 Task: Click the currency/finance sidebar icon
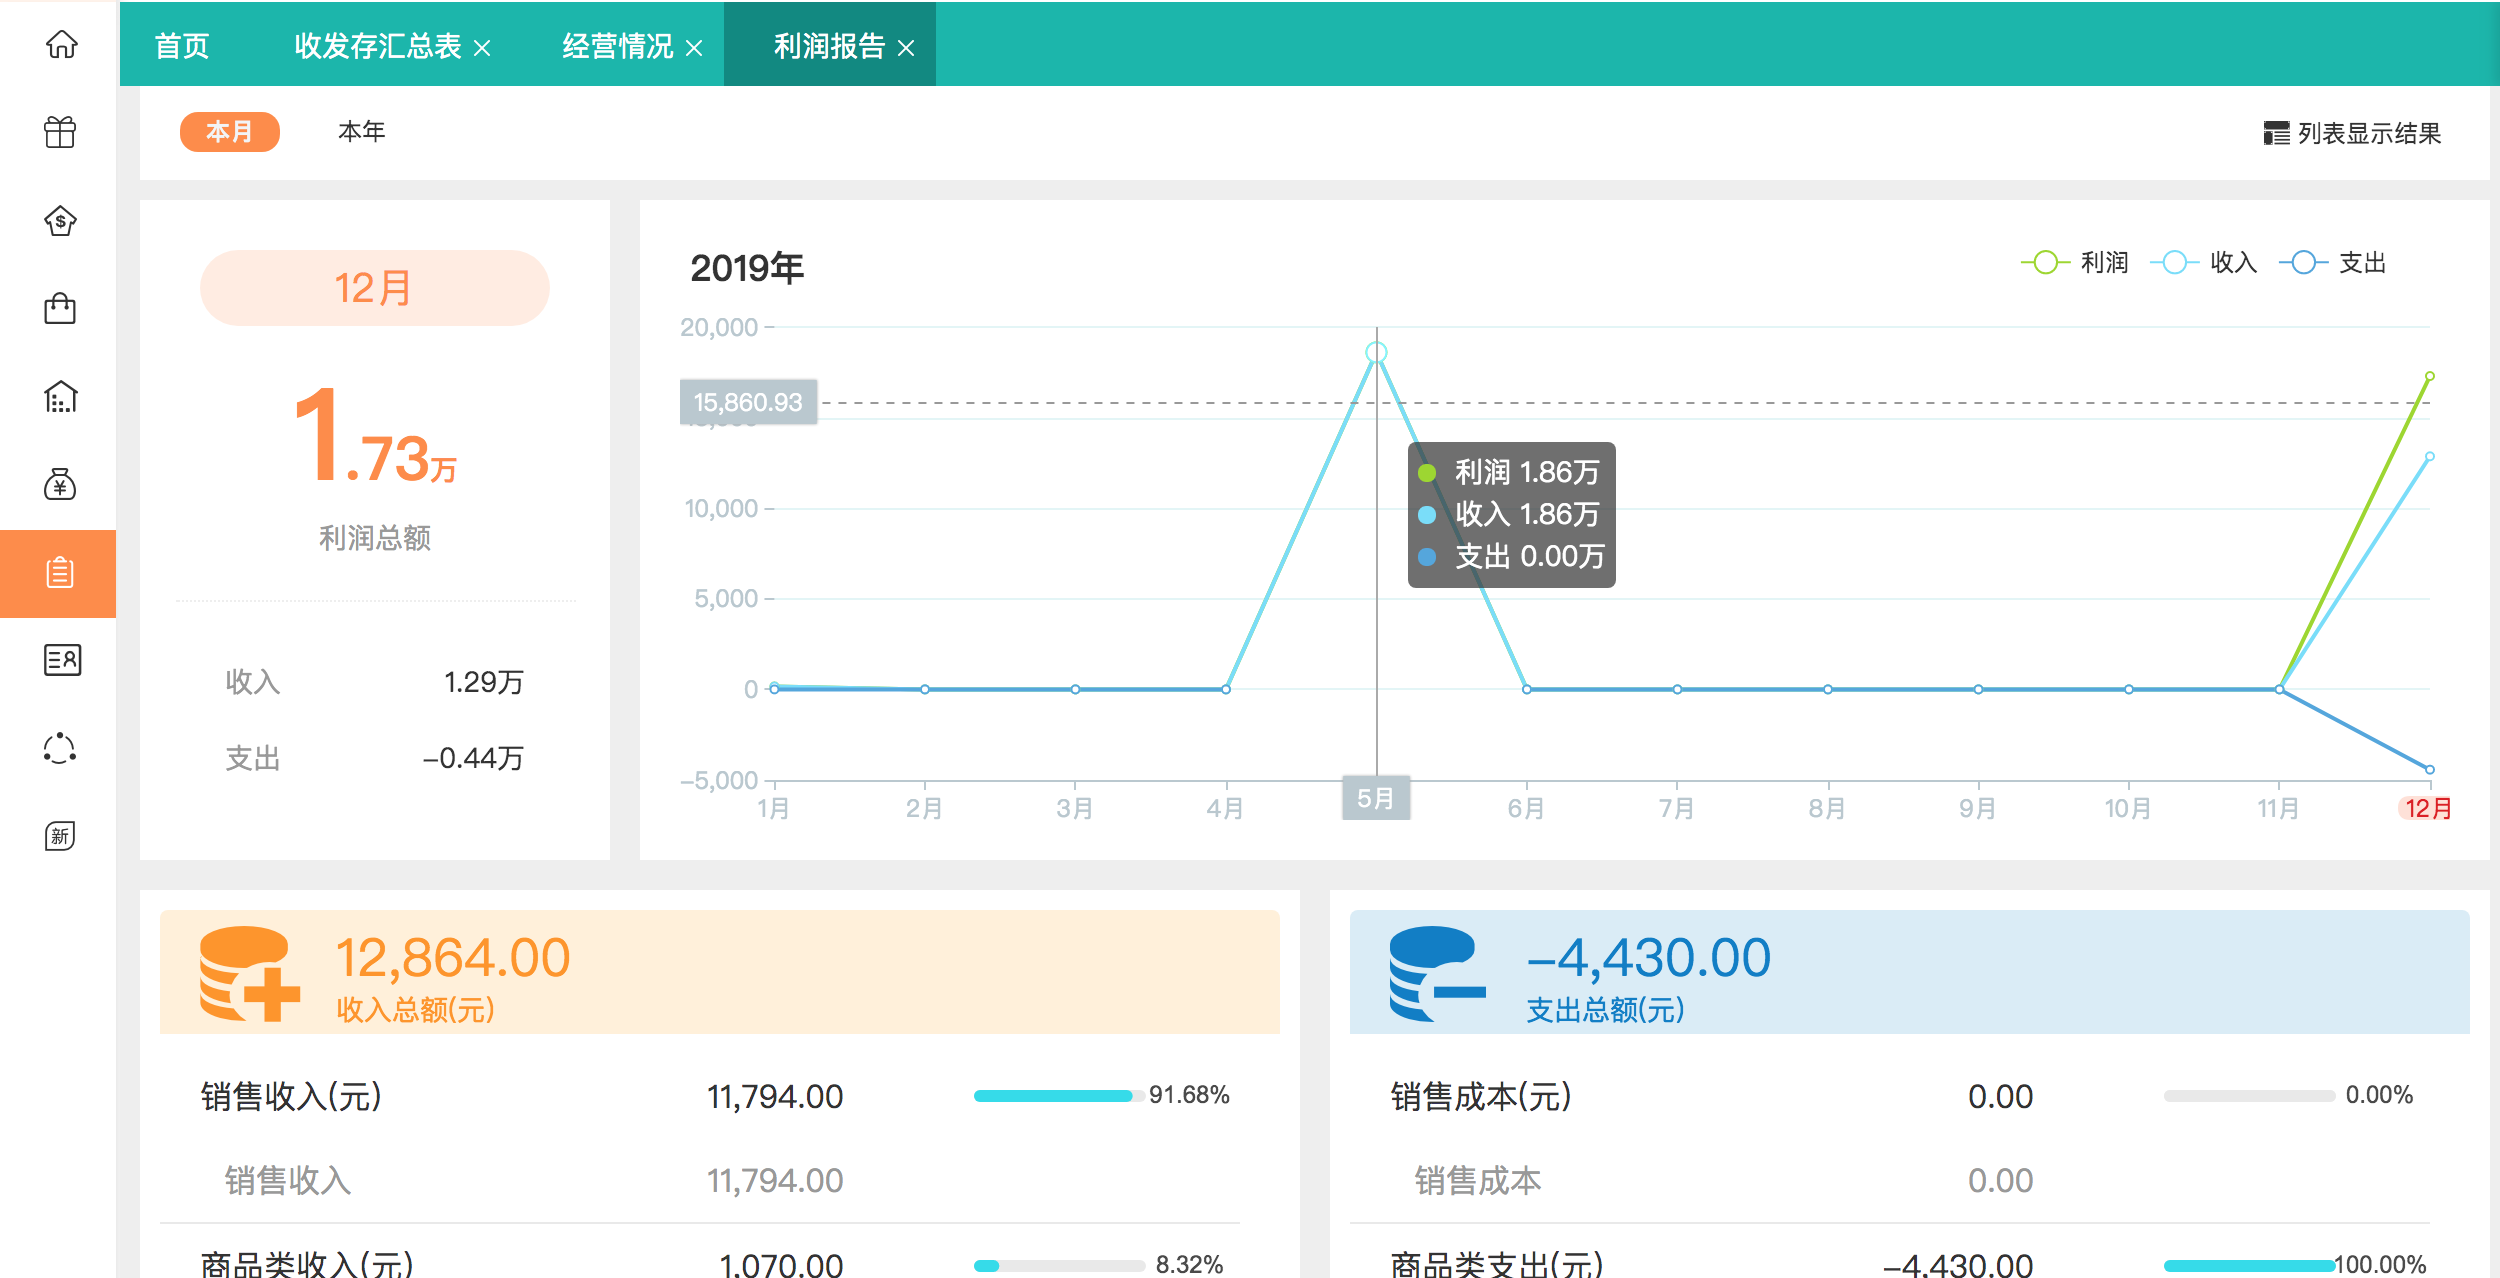pyautogui.click(x=60, y=484)
